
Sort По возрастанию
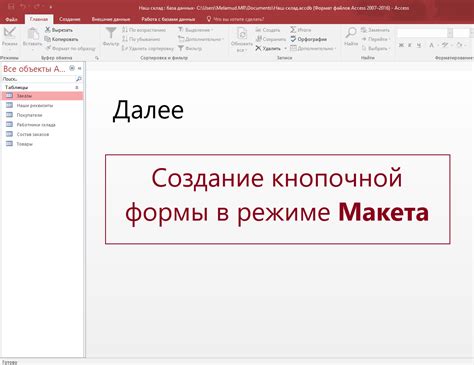(144, 30)
